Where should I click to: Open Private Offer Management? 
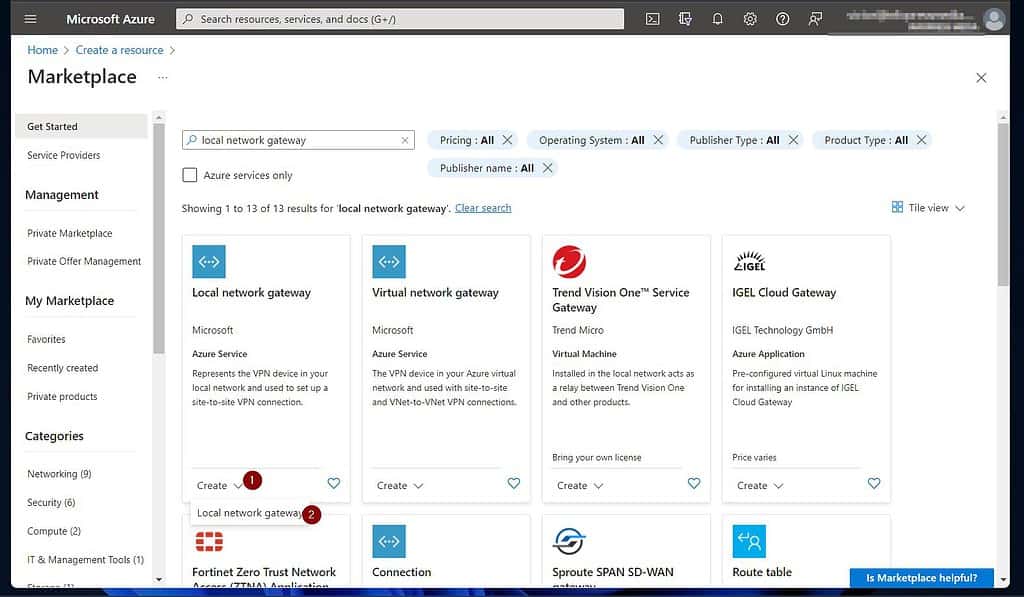click(x=84, y=261)
